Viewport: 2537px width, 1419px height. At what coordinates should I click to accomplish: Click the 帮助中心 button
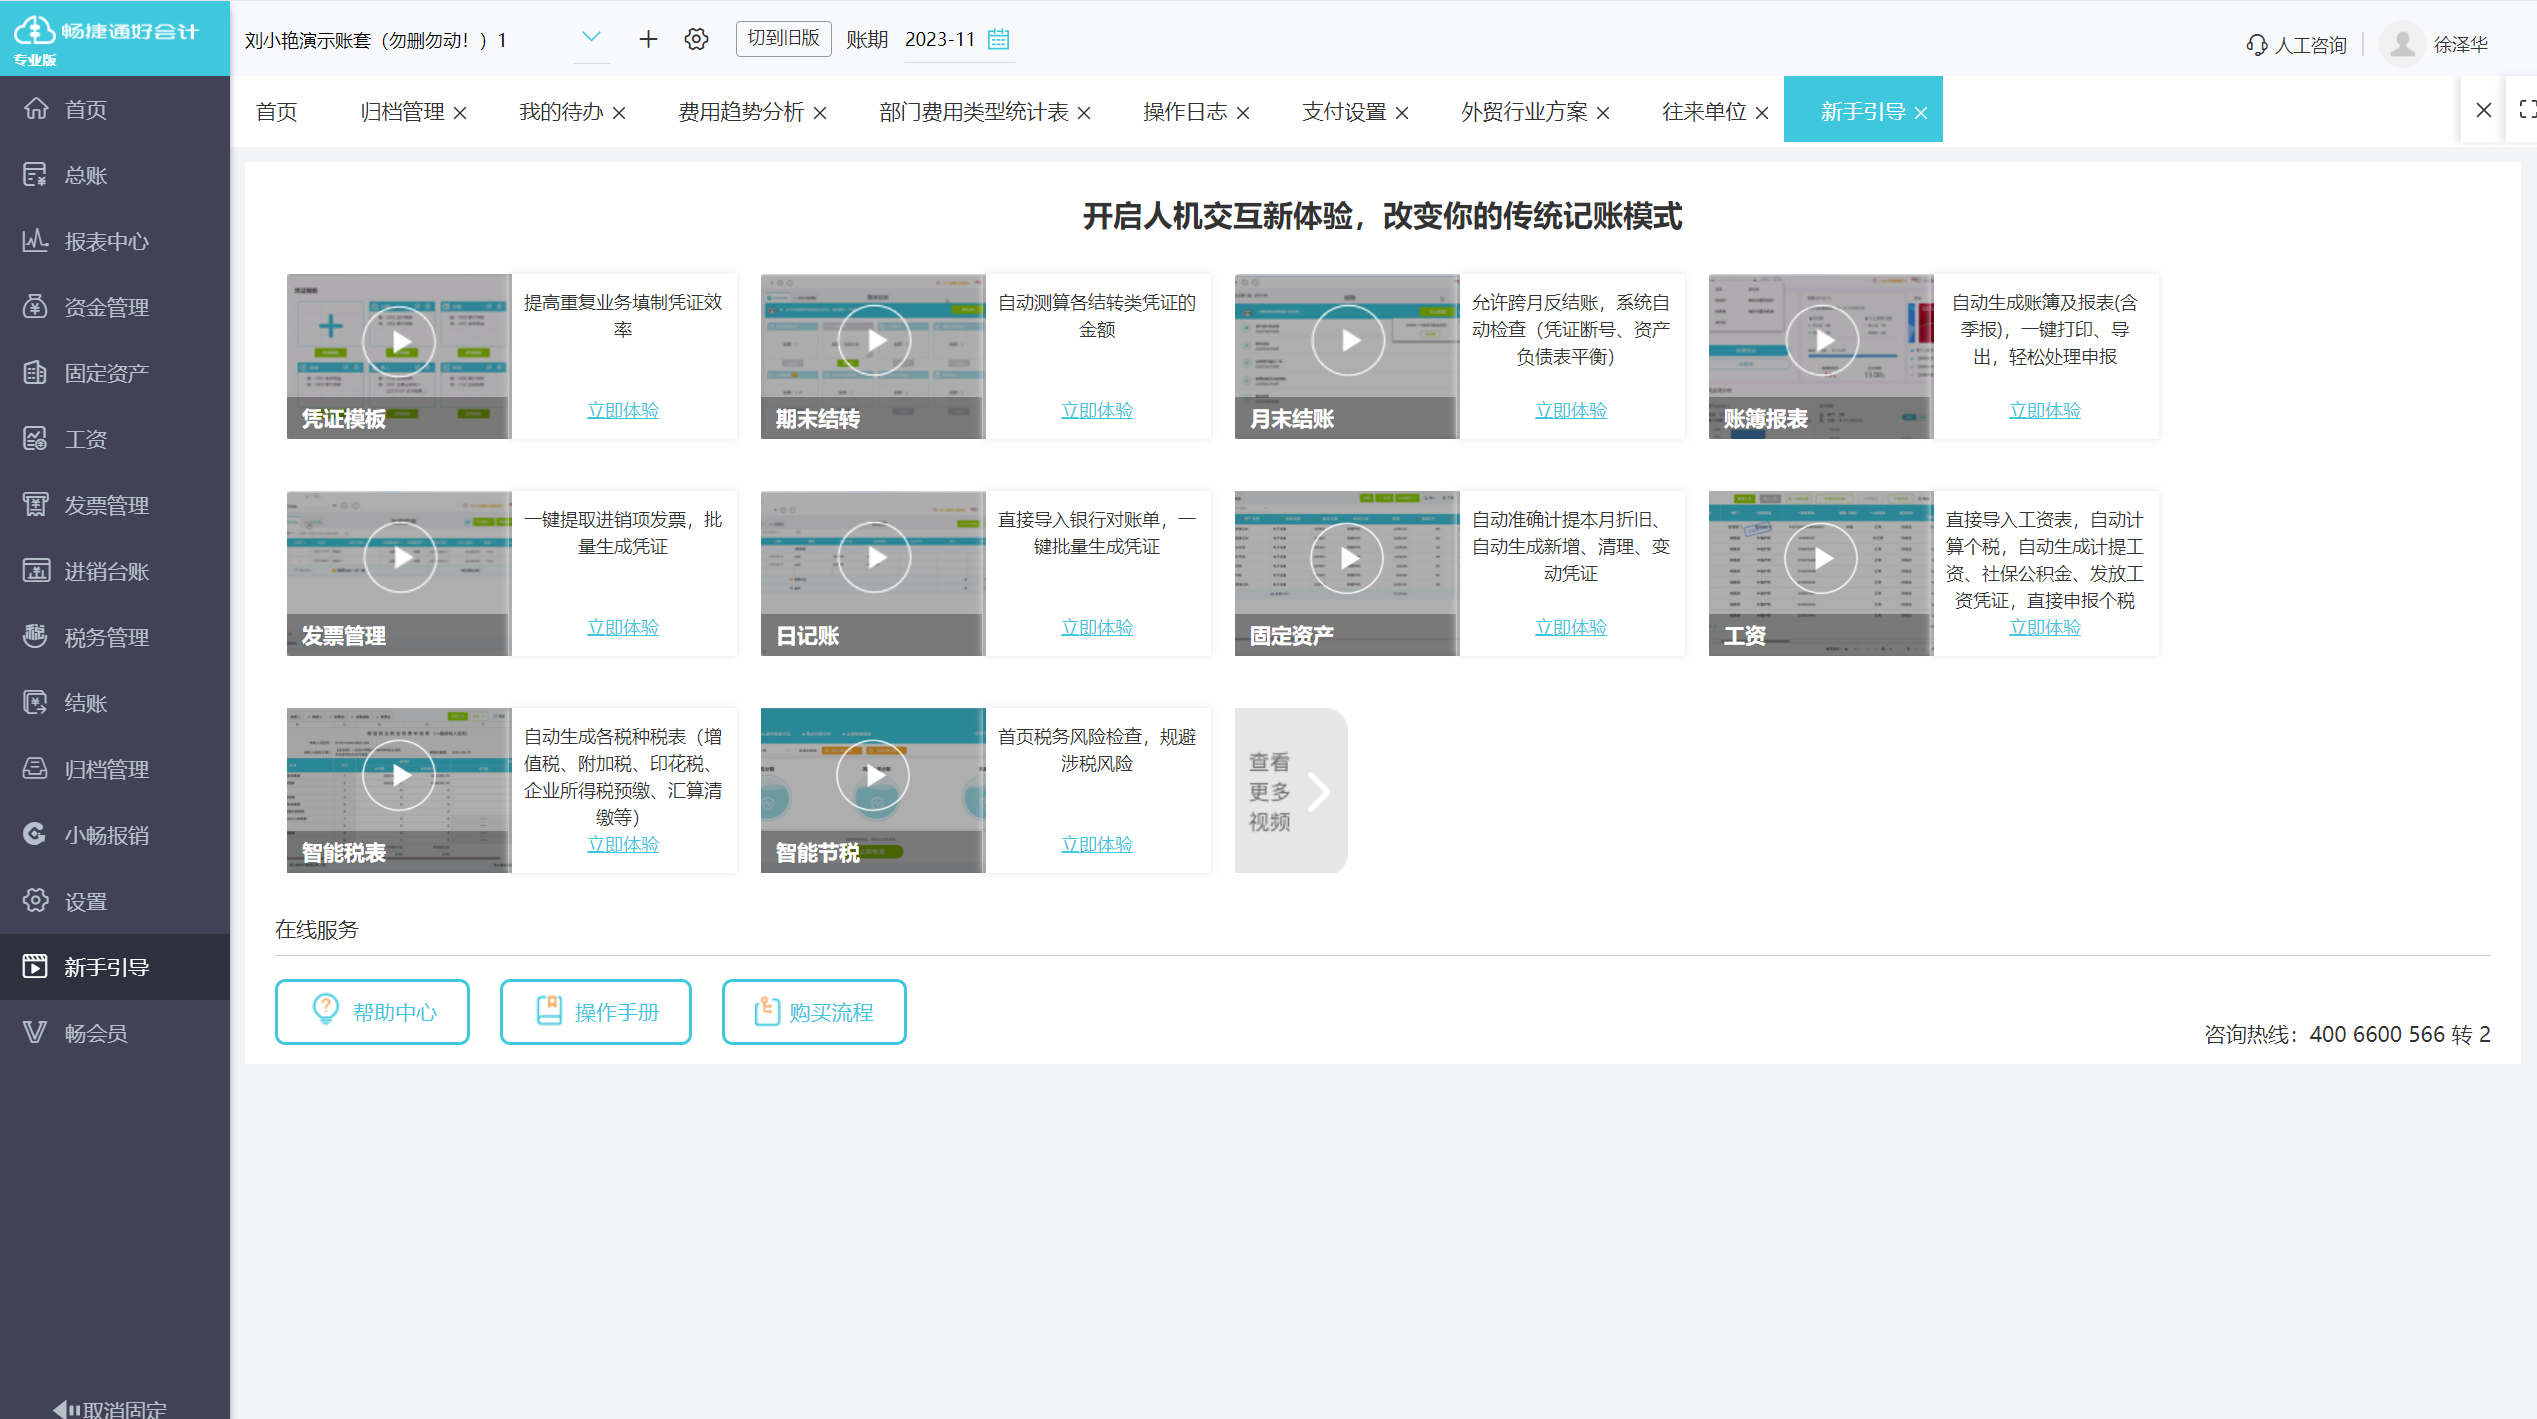(373, 1013)
